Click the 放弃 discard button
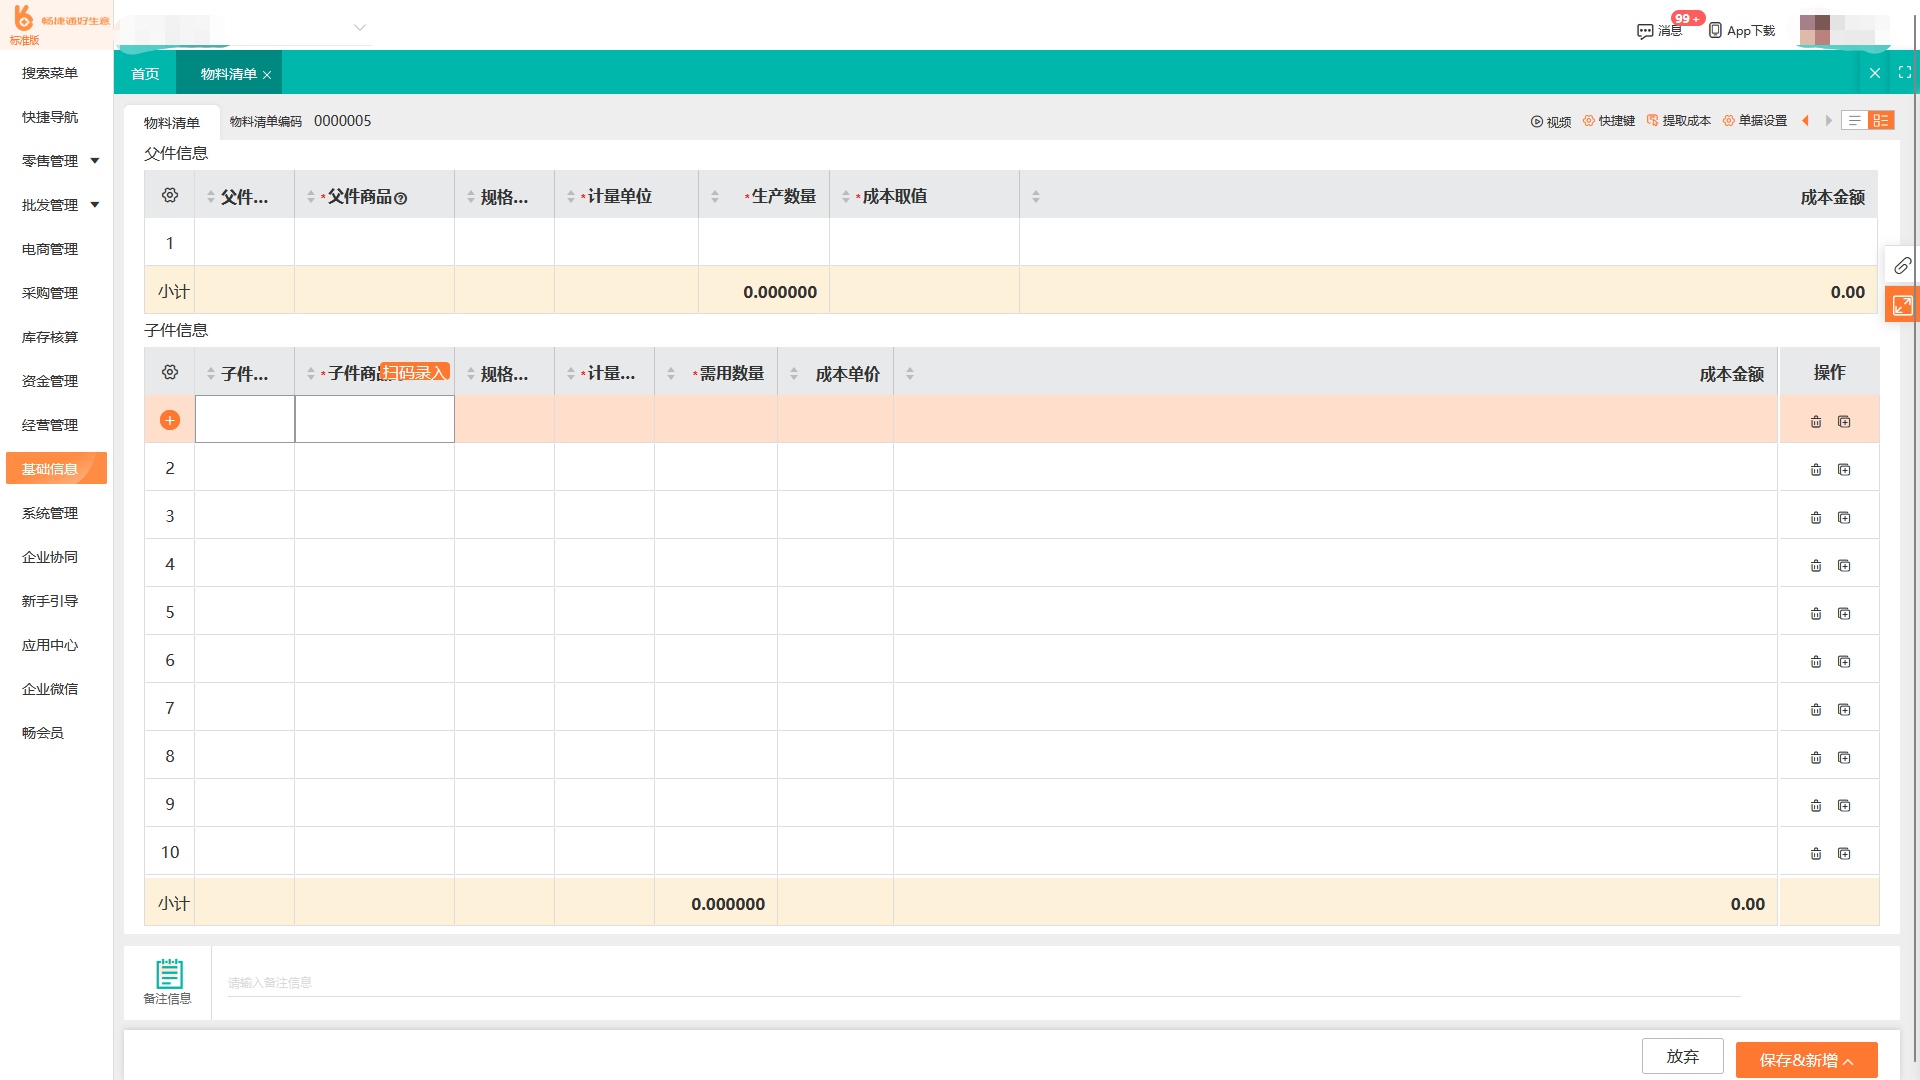Viewport: 1920px width, 1080px height. click(1685, 1056)
